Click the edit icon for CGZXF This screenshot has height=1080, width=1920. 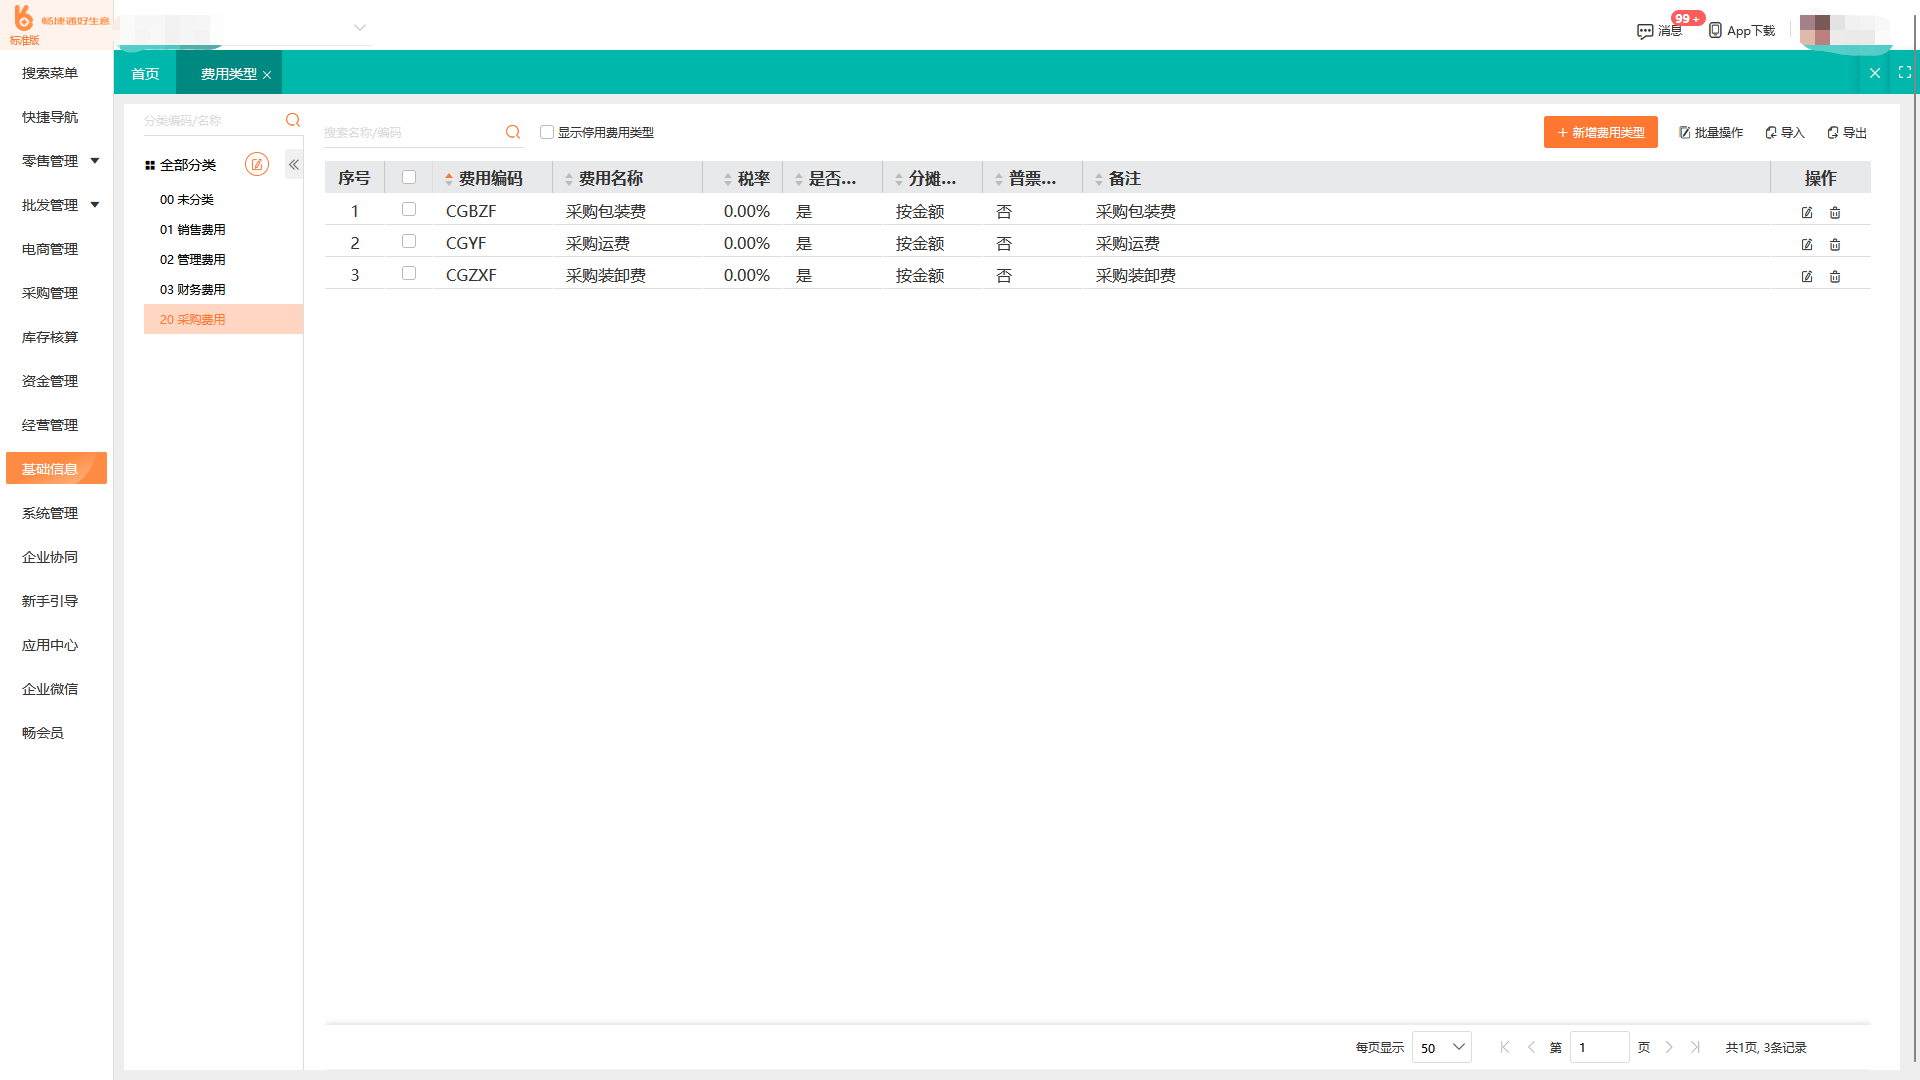(1807, 274)
